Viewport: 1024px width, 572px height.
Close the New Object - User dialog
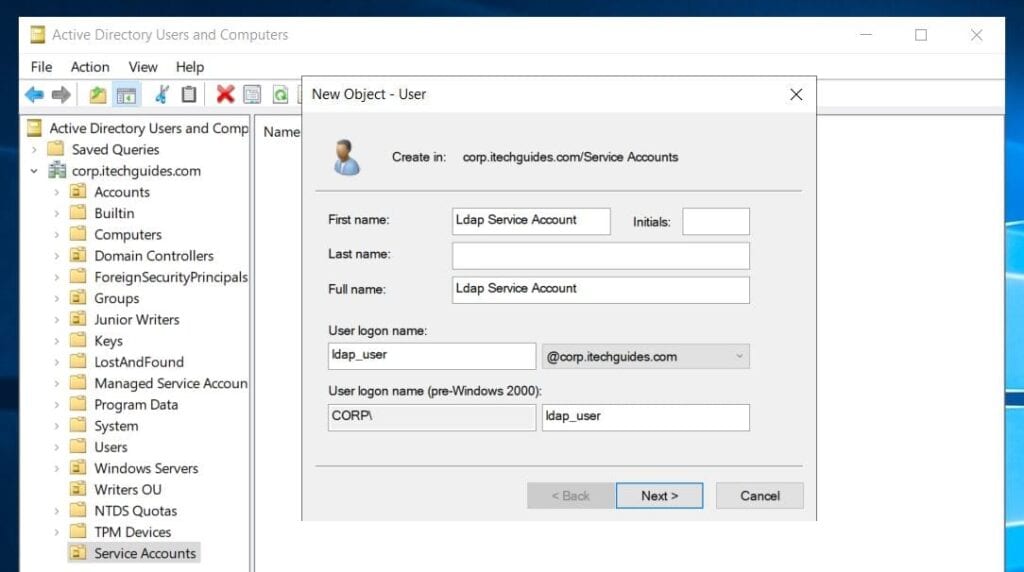pos(796,94)
